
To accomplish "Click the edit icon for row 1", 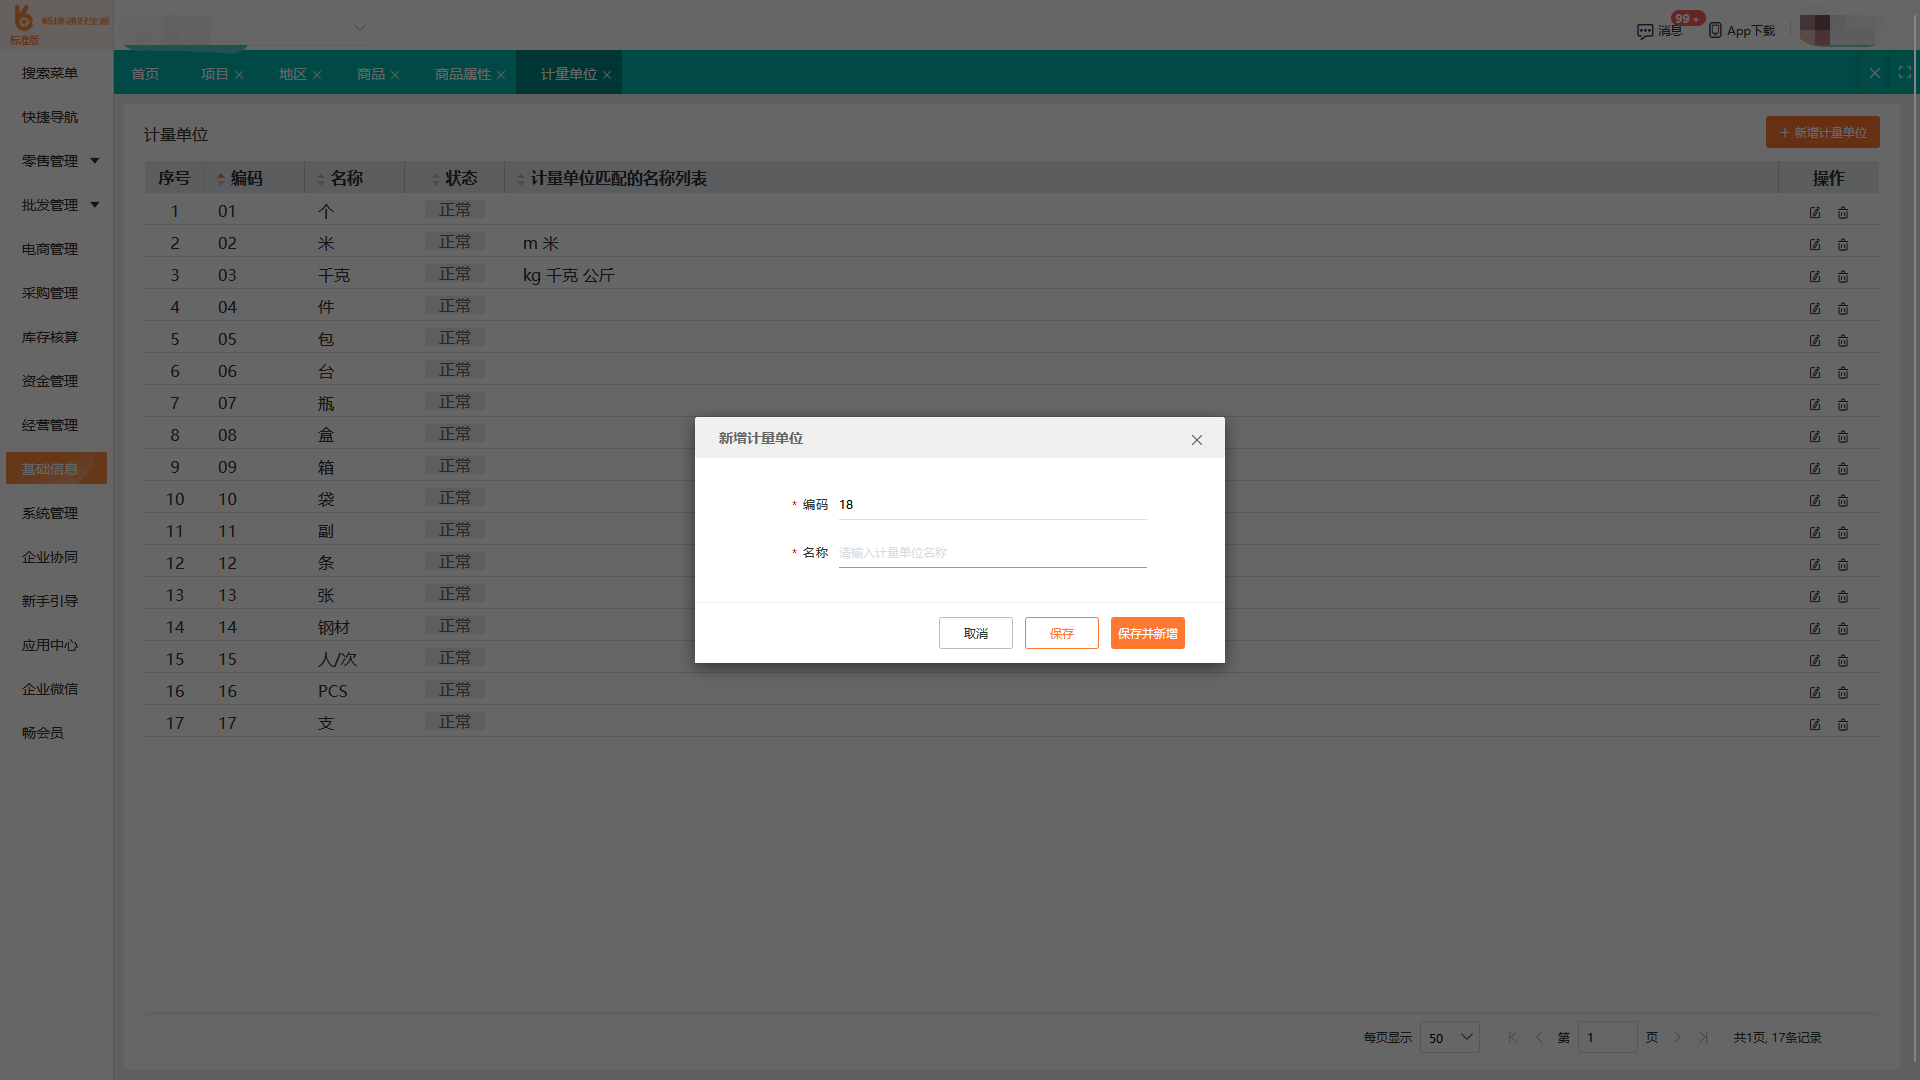I will [1815, 211].
